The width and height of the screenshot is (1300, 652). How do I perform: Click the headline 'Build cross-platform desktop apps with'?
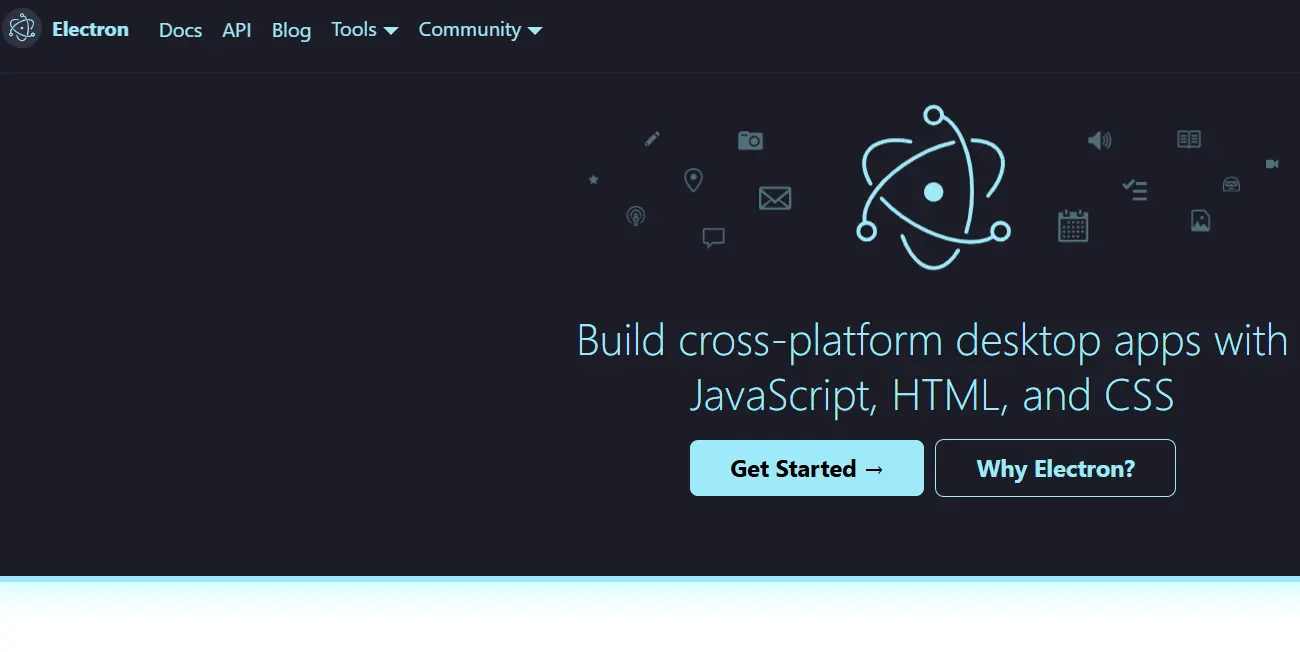click(x=932, y=341)
